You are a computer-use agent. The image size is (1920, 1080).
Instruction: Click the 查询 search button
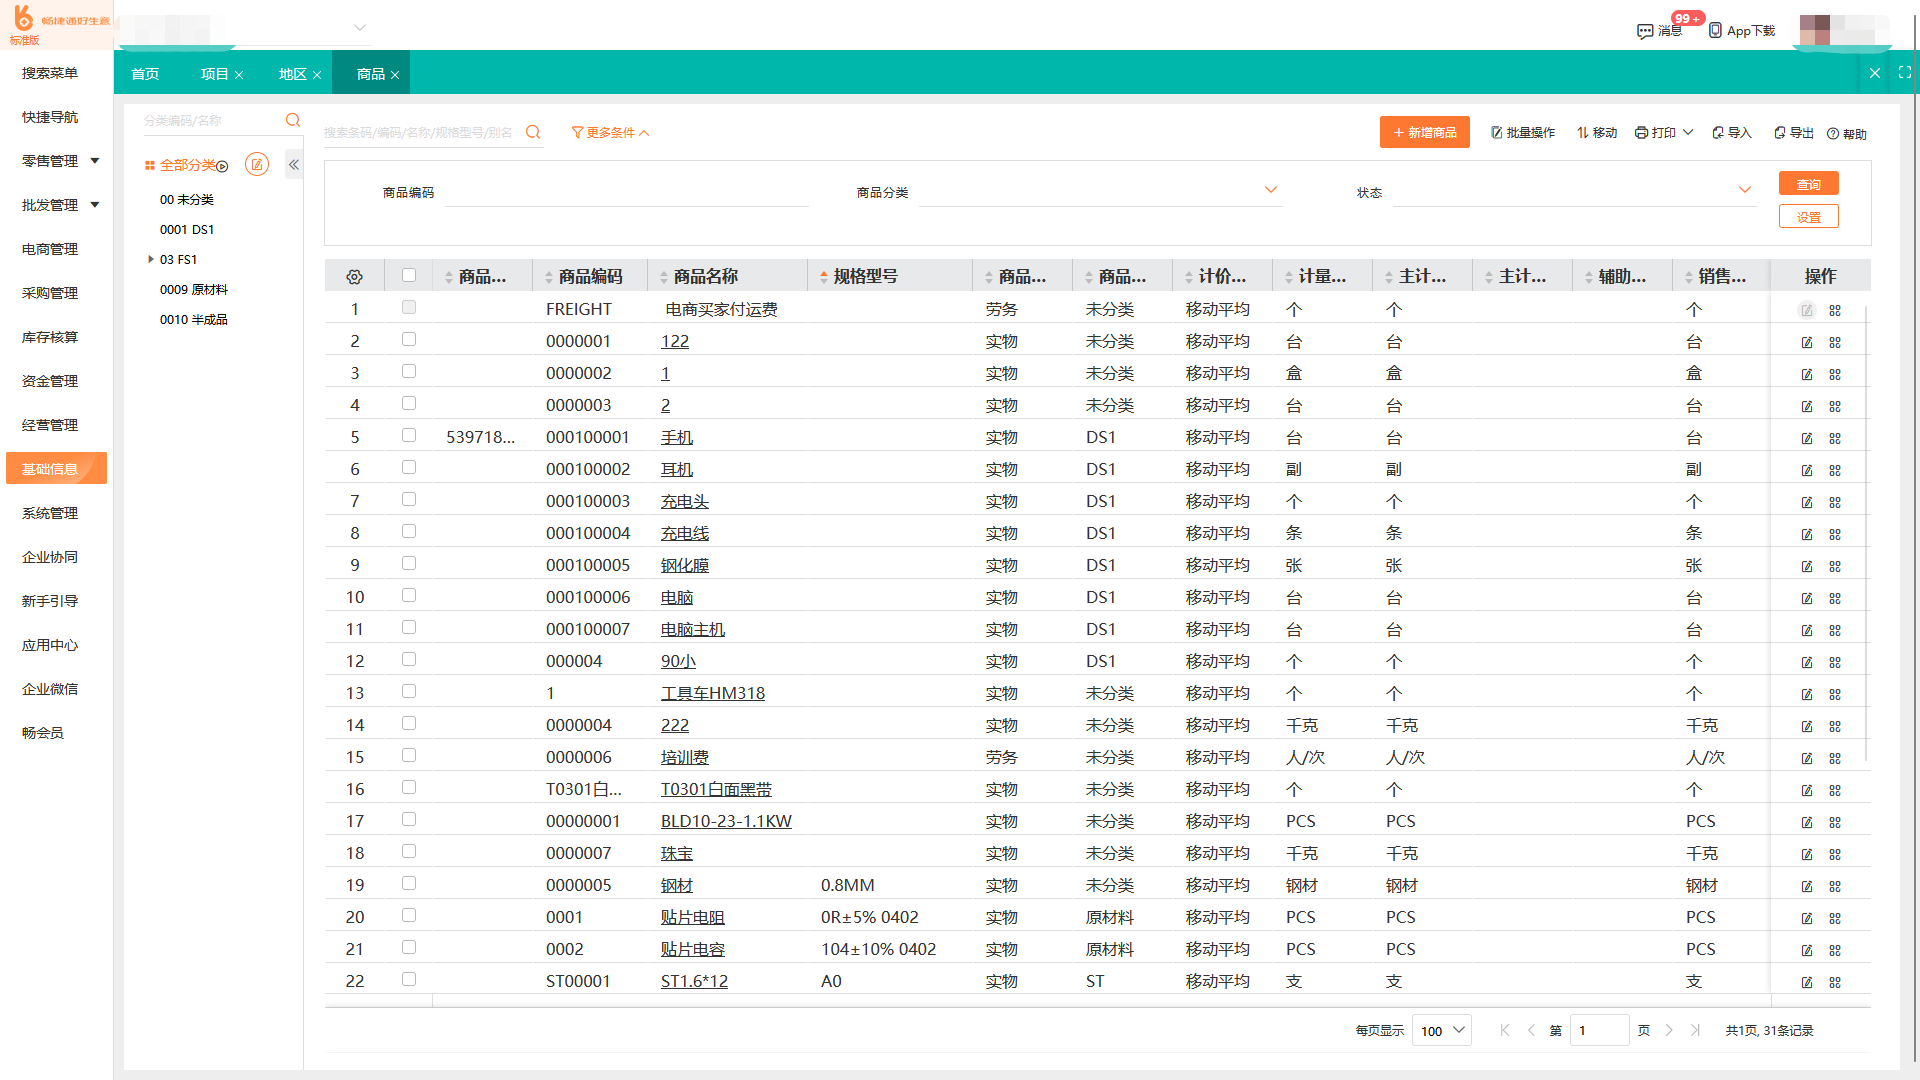coord(1808,183)
